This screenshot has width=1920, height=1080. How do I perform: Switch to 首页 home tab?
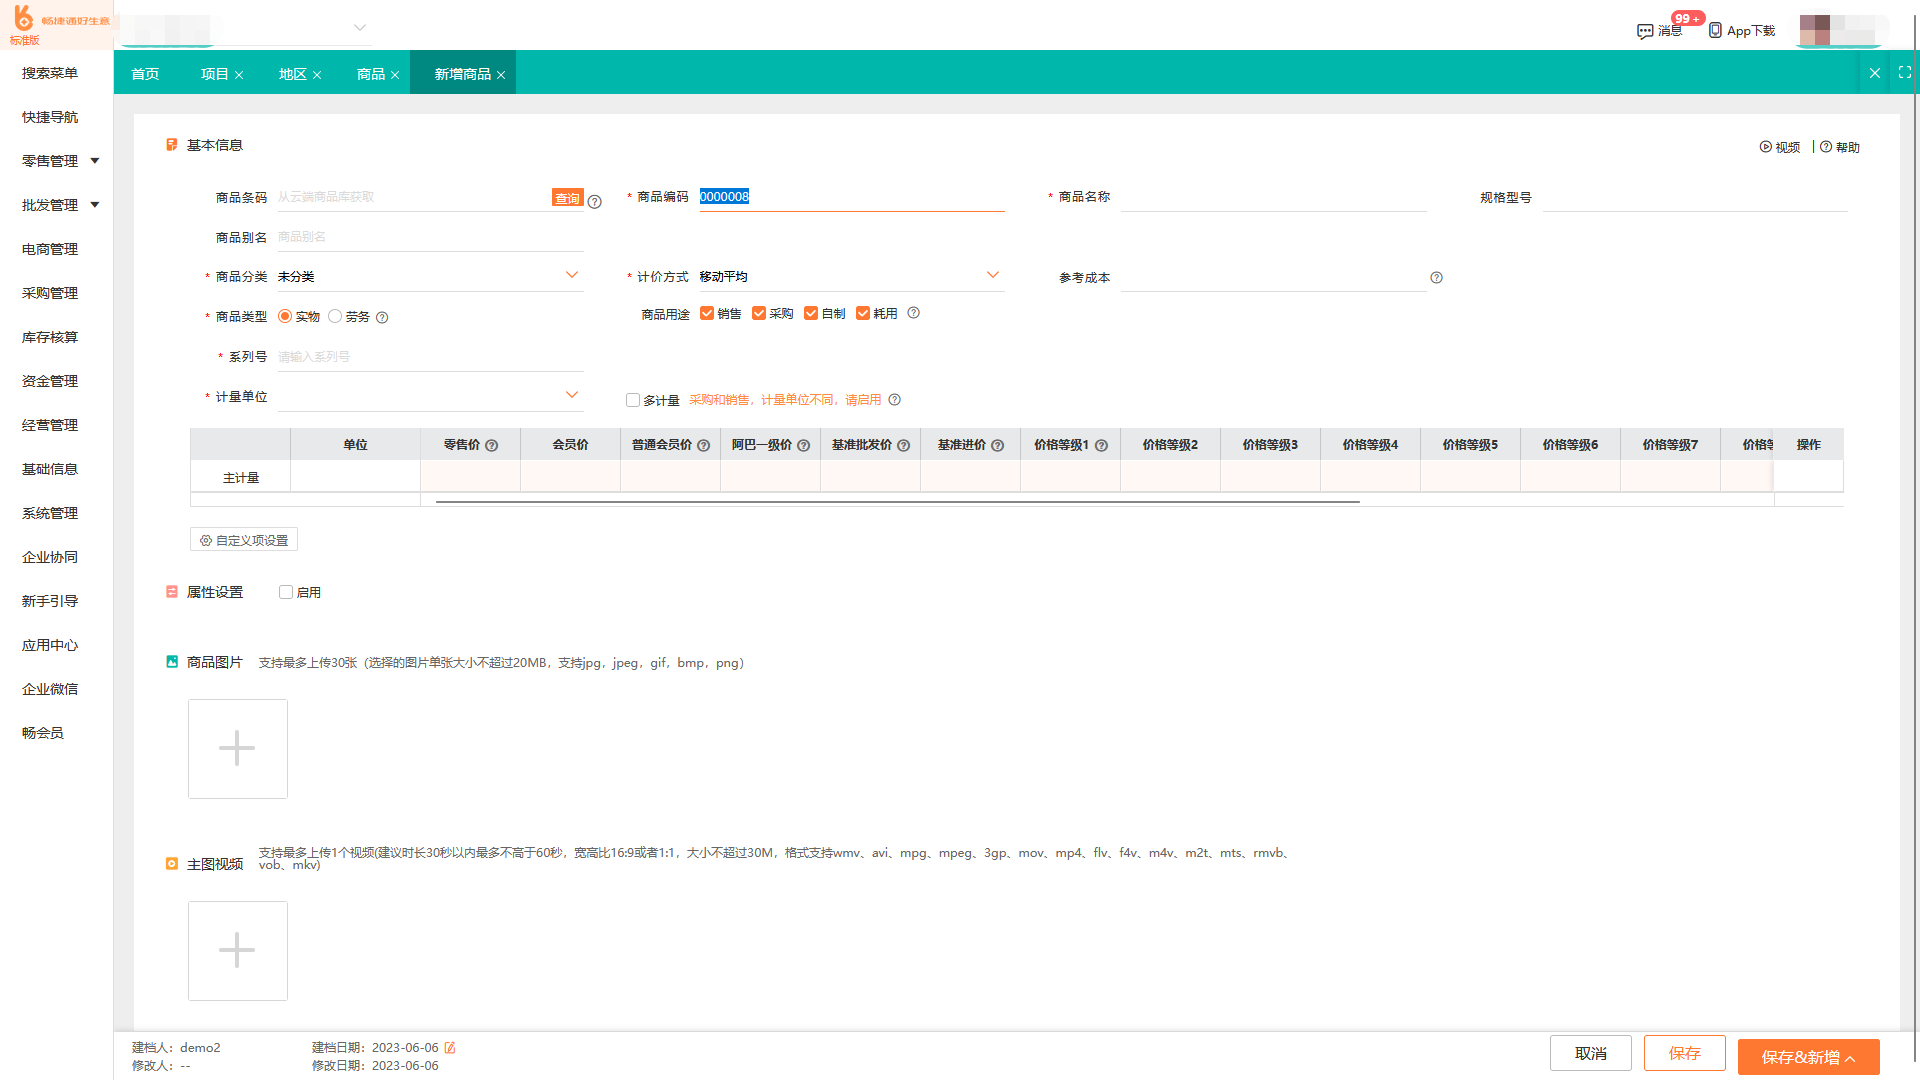pyautogui.click(x=145, y=73)
